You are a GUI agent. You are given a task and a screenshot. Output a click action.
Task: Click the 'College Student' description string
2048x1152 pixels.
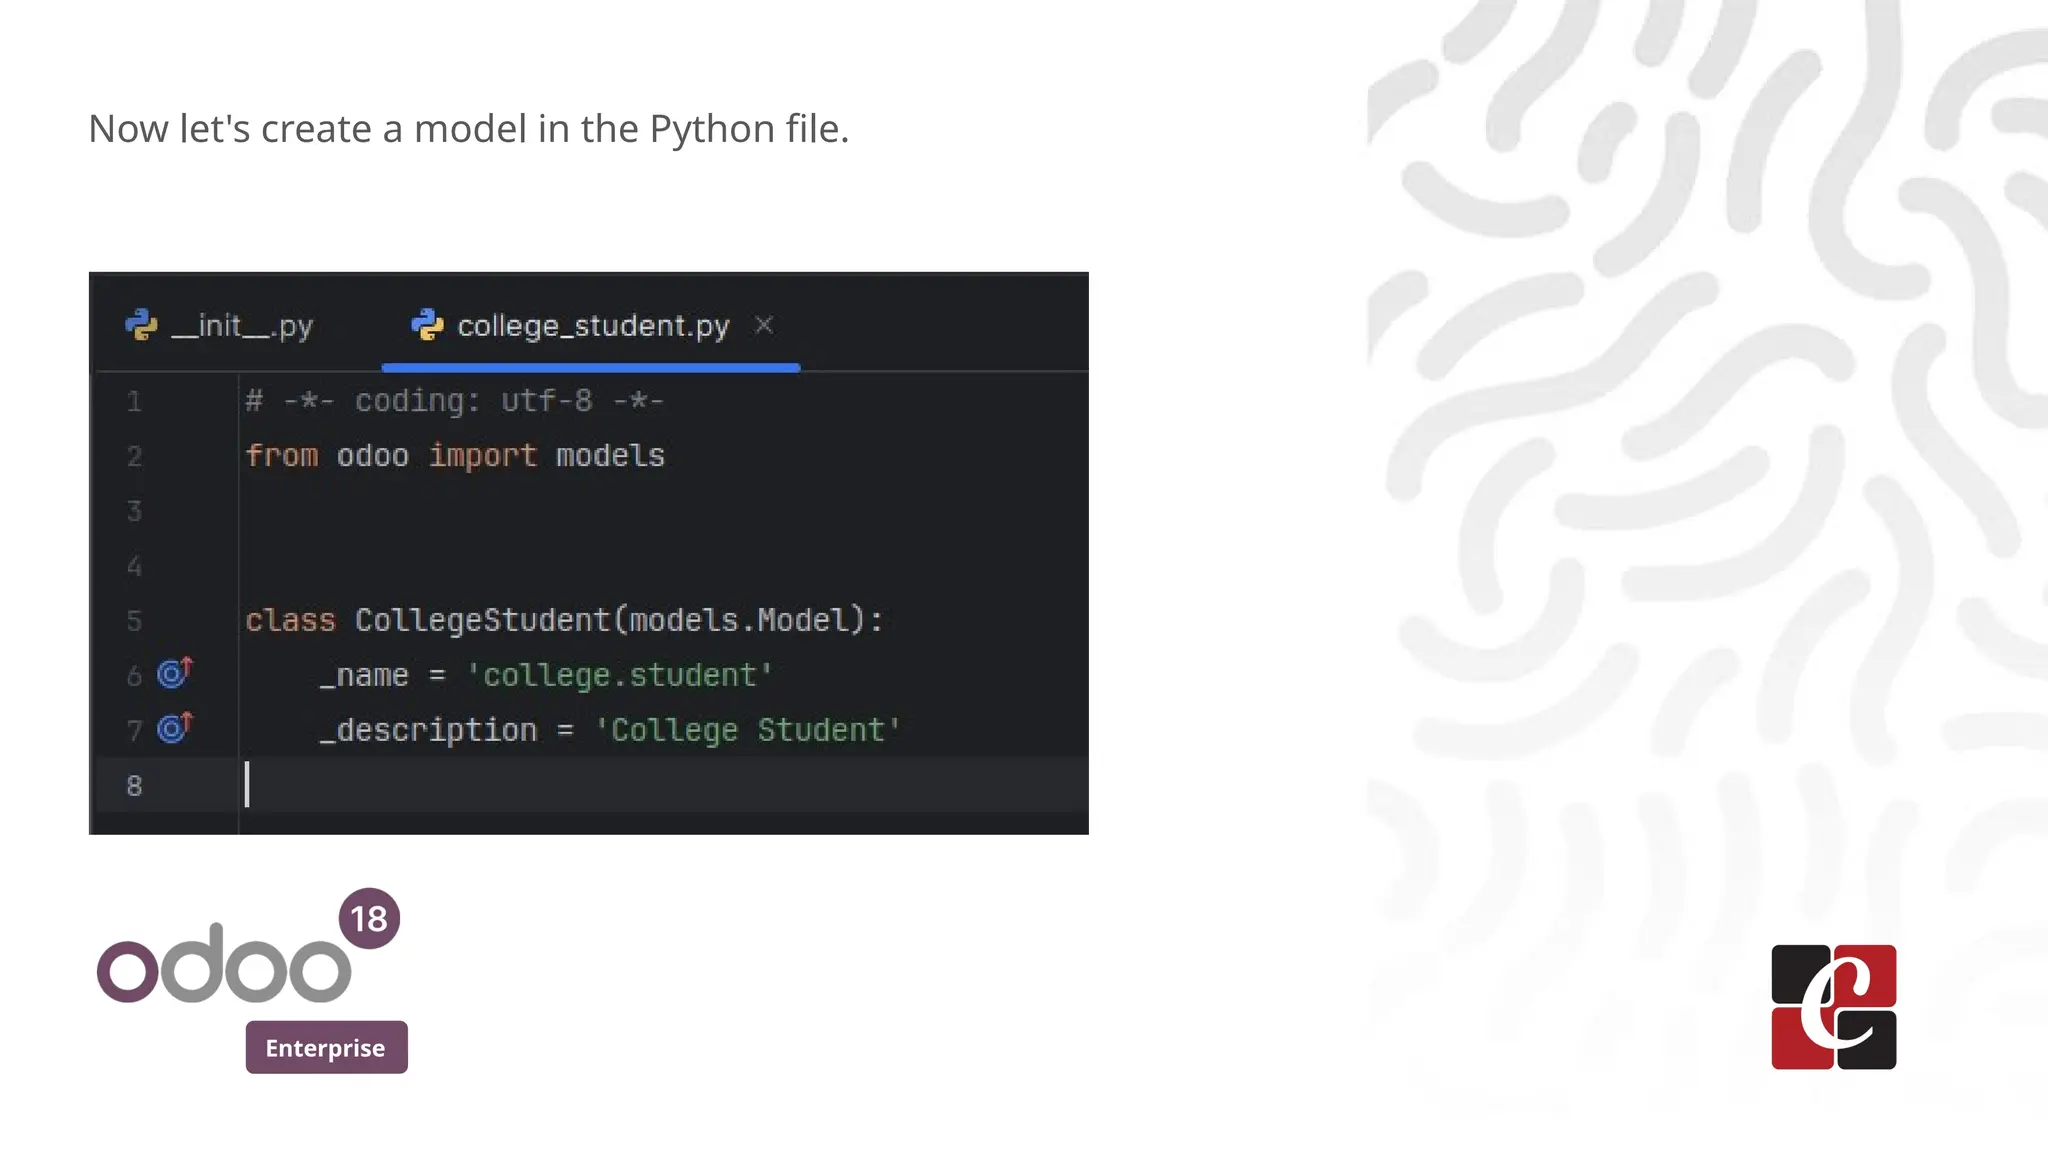pyautogui.click(x=747, y=729)
